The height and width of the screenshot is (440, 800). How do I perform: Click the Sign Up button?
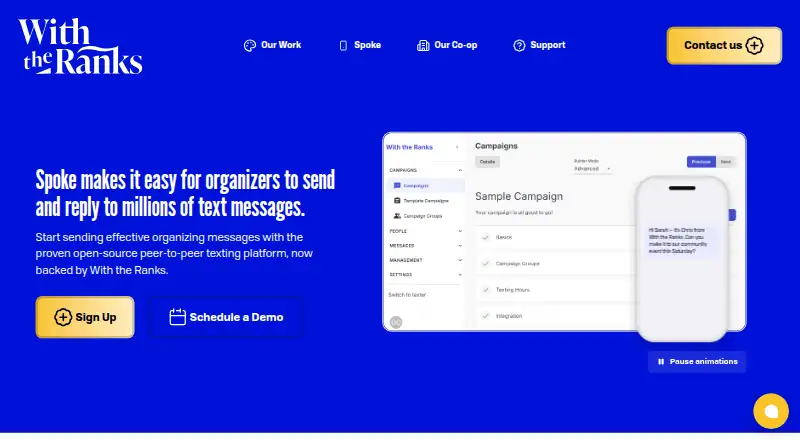coord(85,317)
